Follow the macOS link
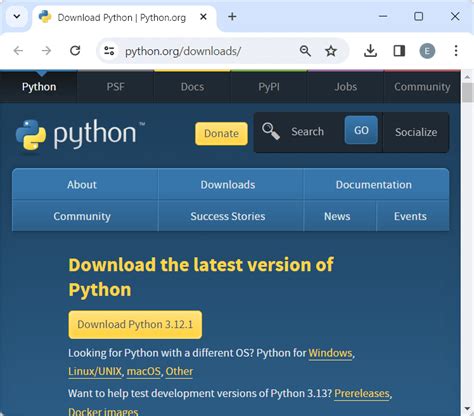Viewport: 474px width, 416px height. click(x=144, y=371)
